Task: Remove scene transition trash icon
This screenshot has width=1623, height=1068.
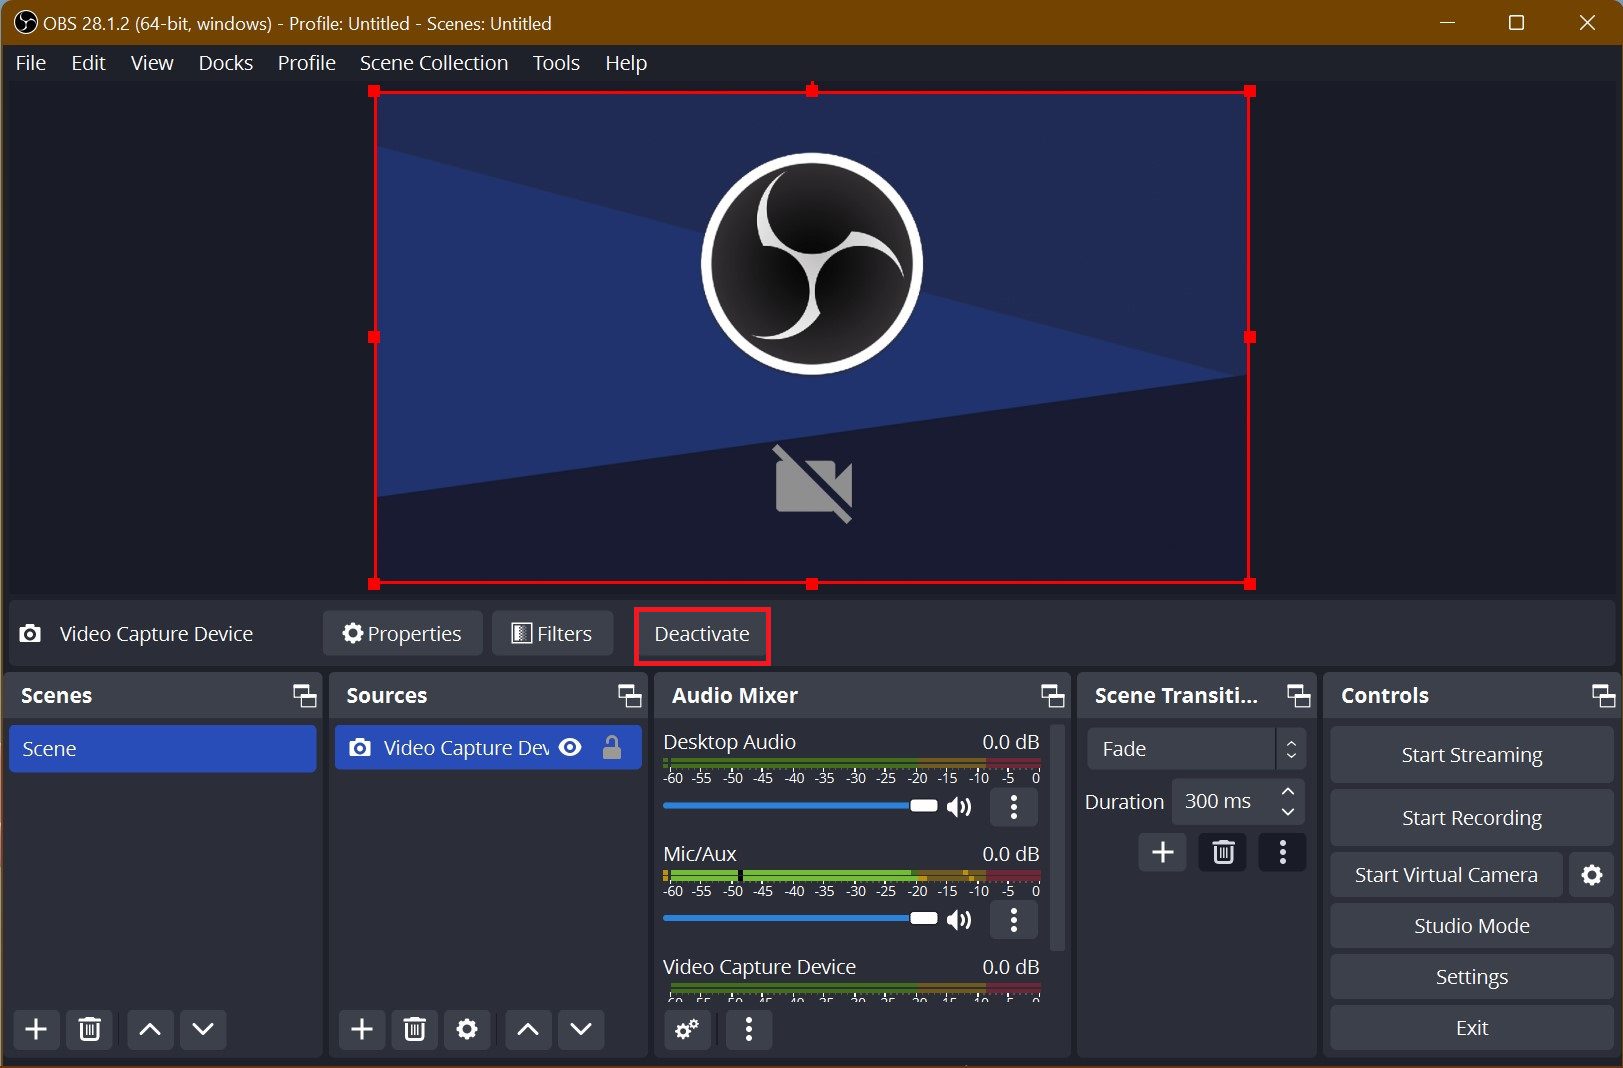Action: coord(1223,853)
